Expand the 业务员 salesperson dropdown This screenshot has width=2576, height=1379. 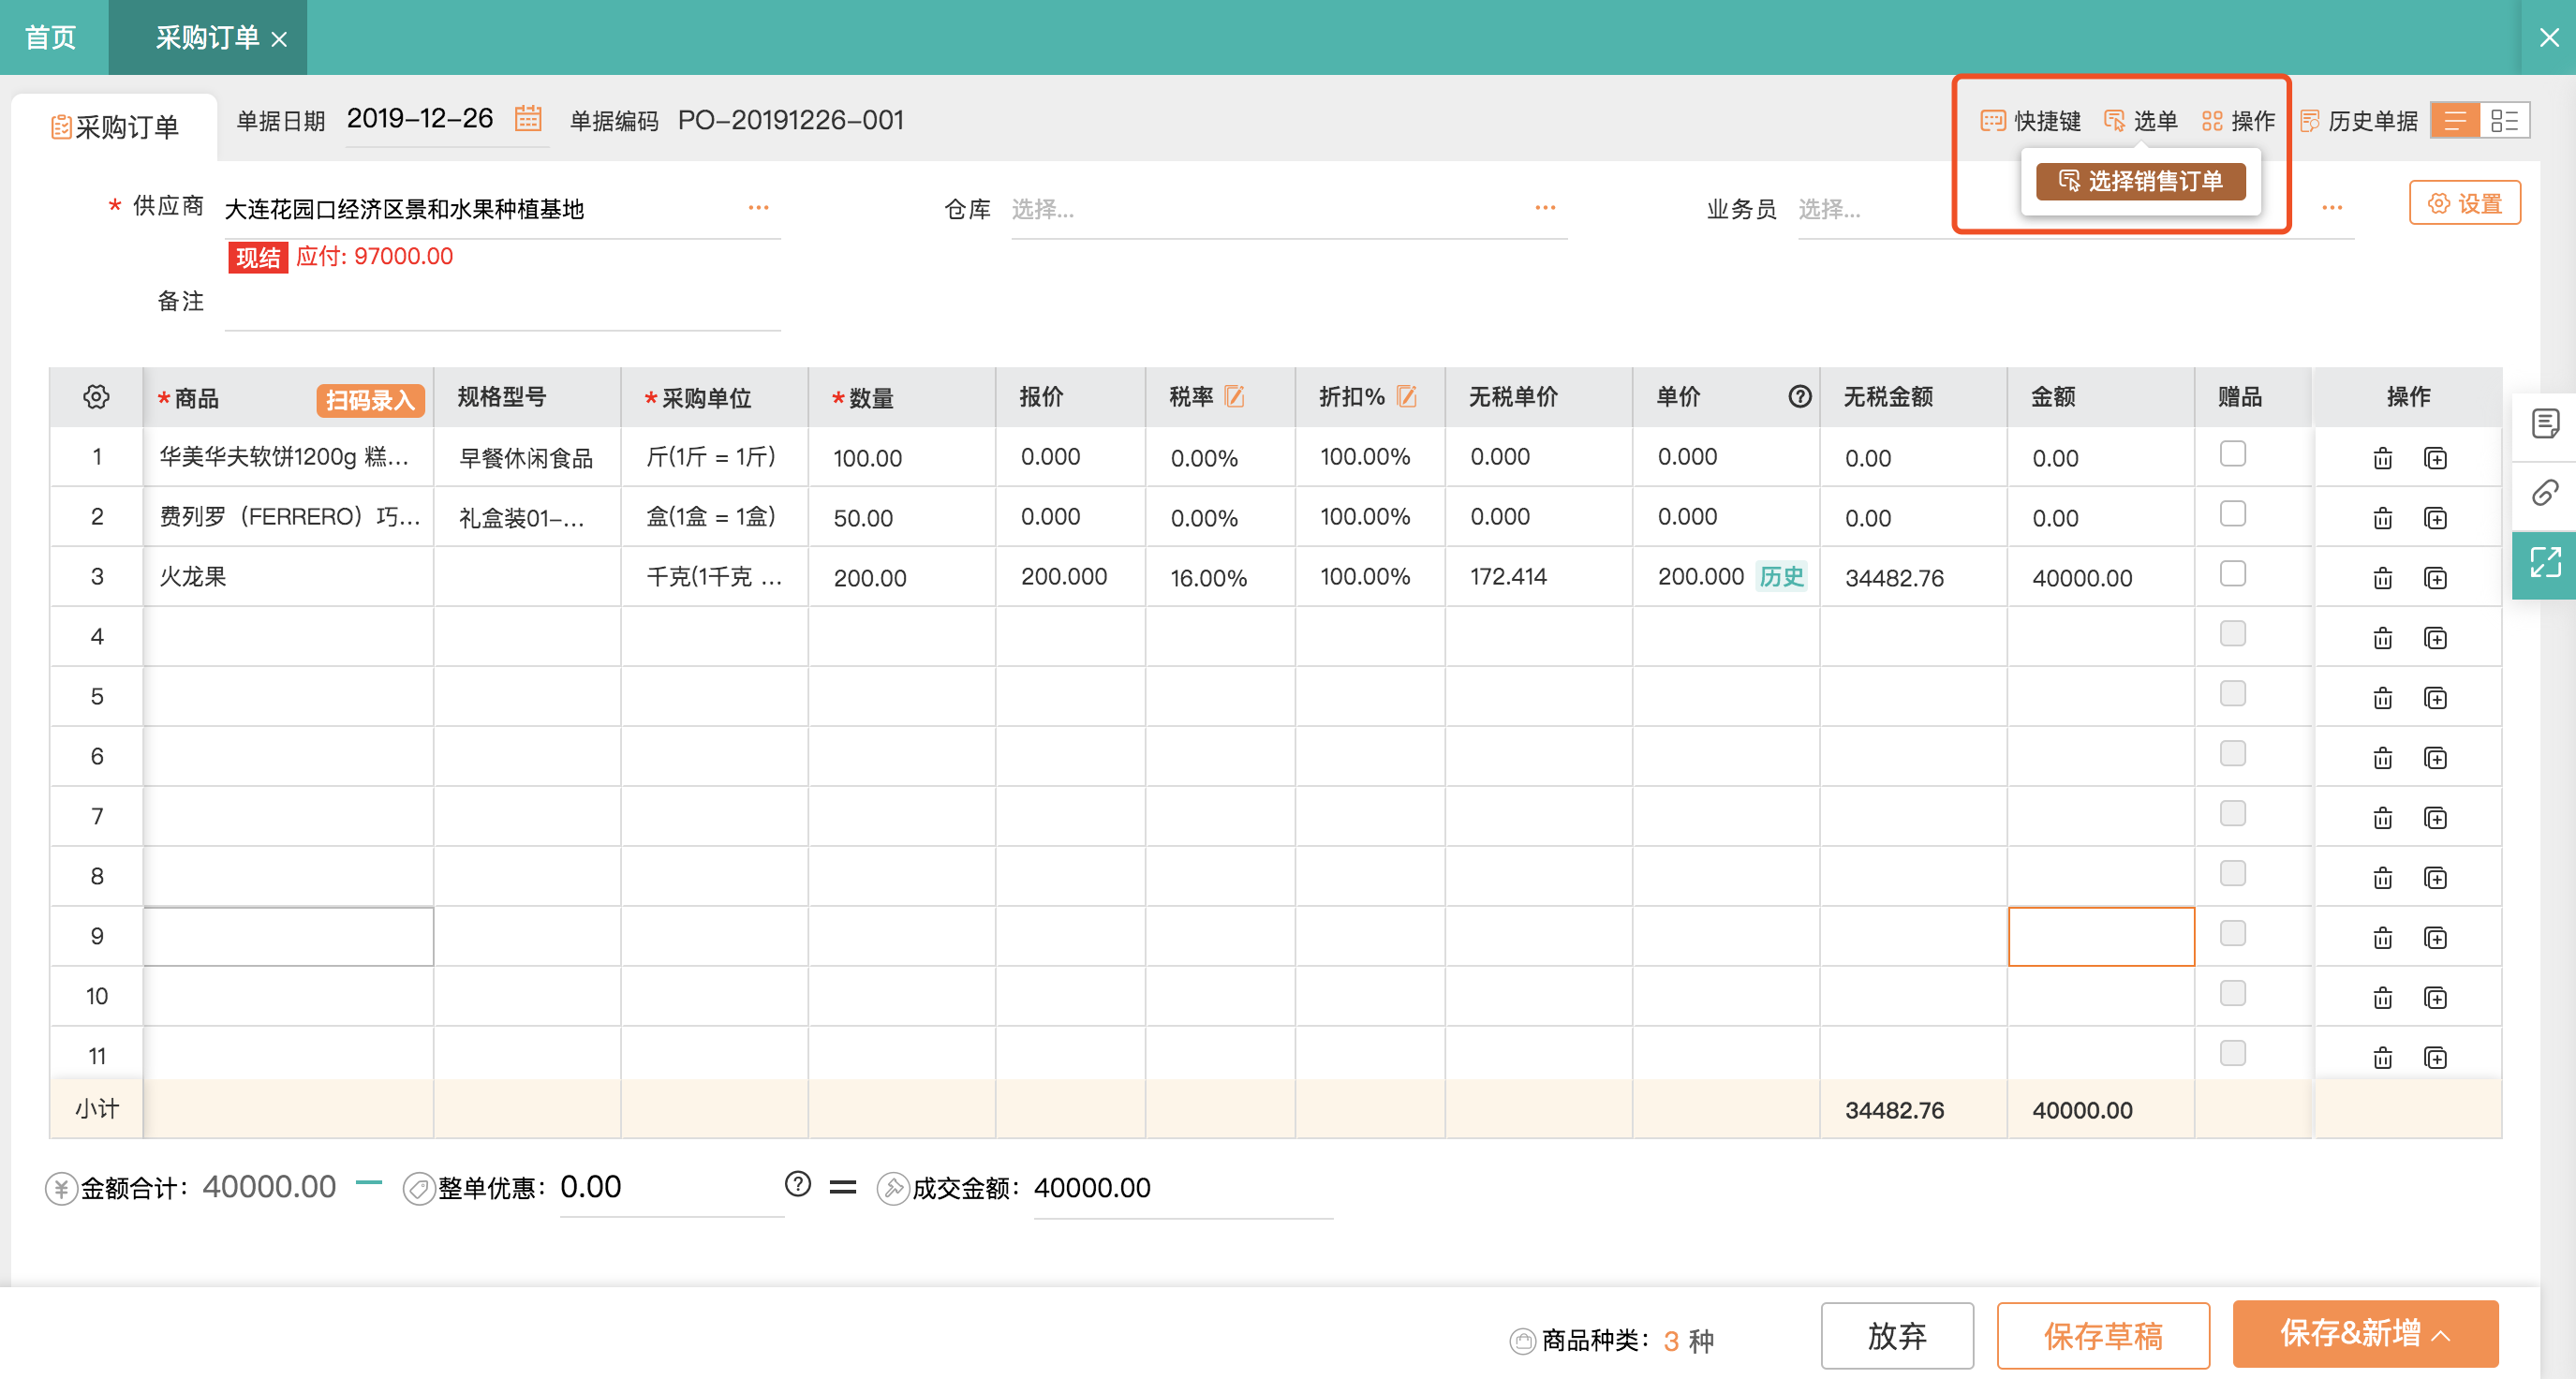(1831, 210)
